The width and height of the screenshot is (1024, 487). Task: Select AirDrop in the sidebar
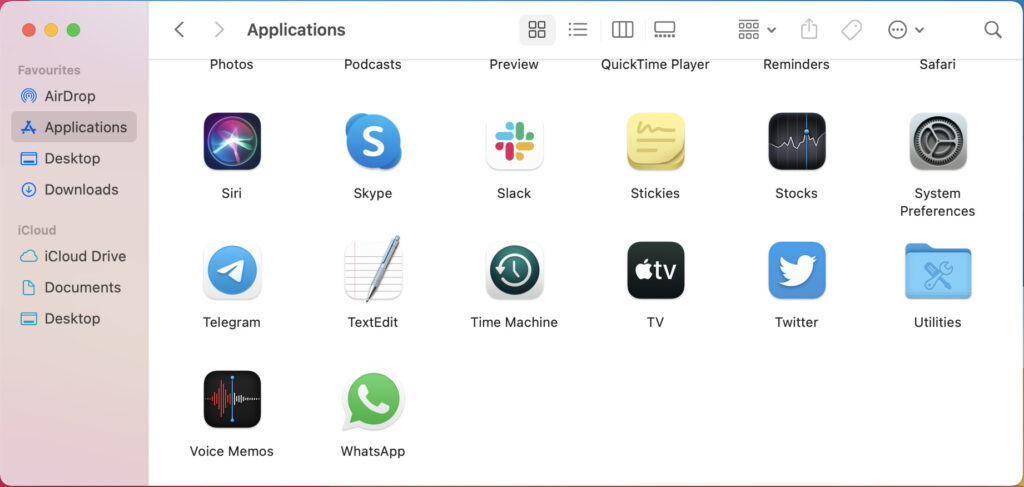click(69, 96)
